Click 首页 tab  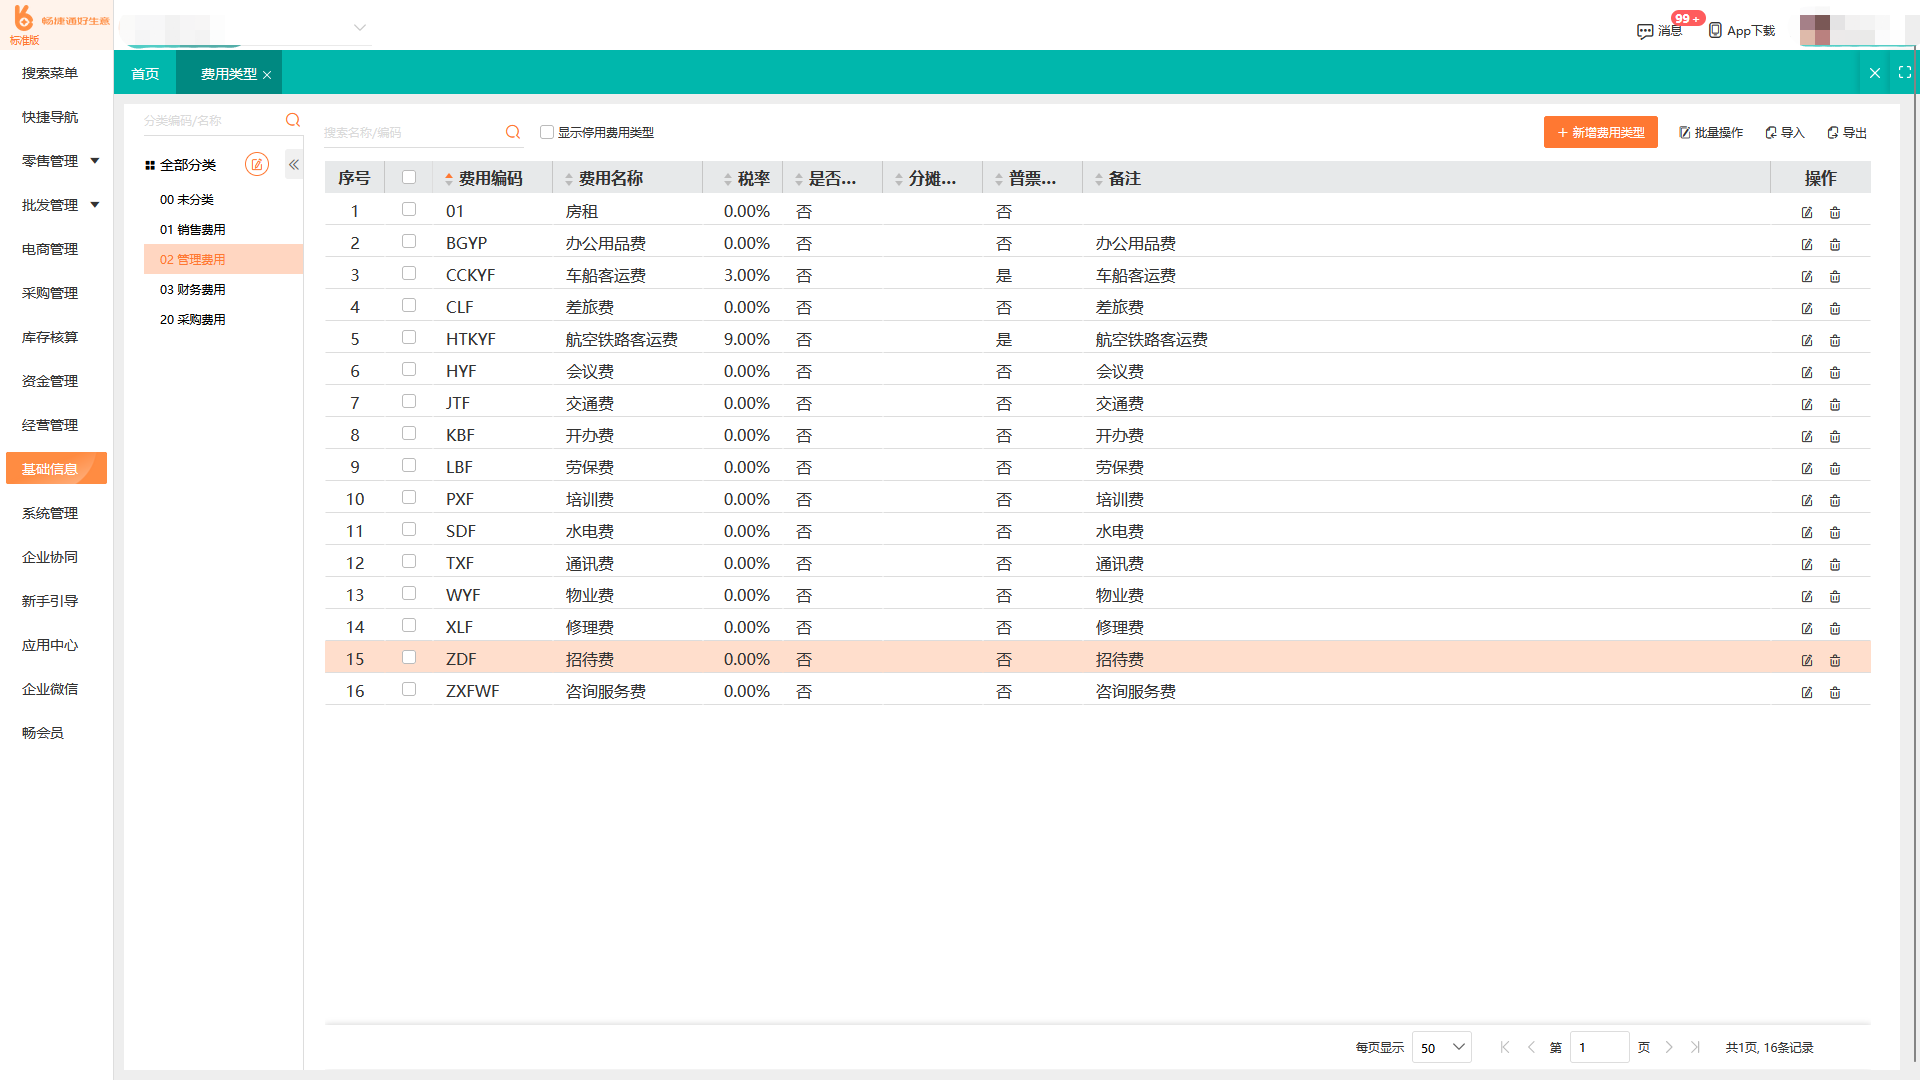pyautogui.click(x=145, y=74)
